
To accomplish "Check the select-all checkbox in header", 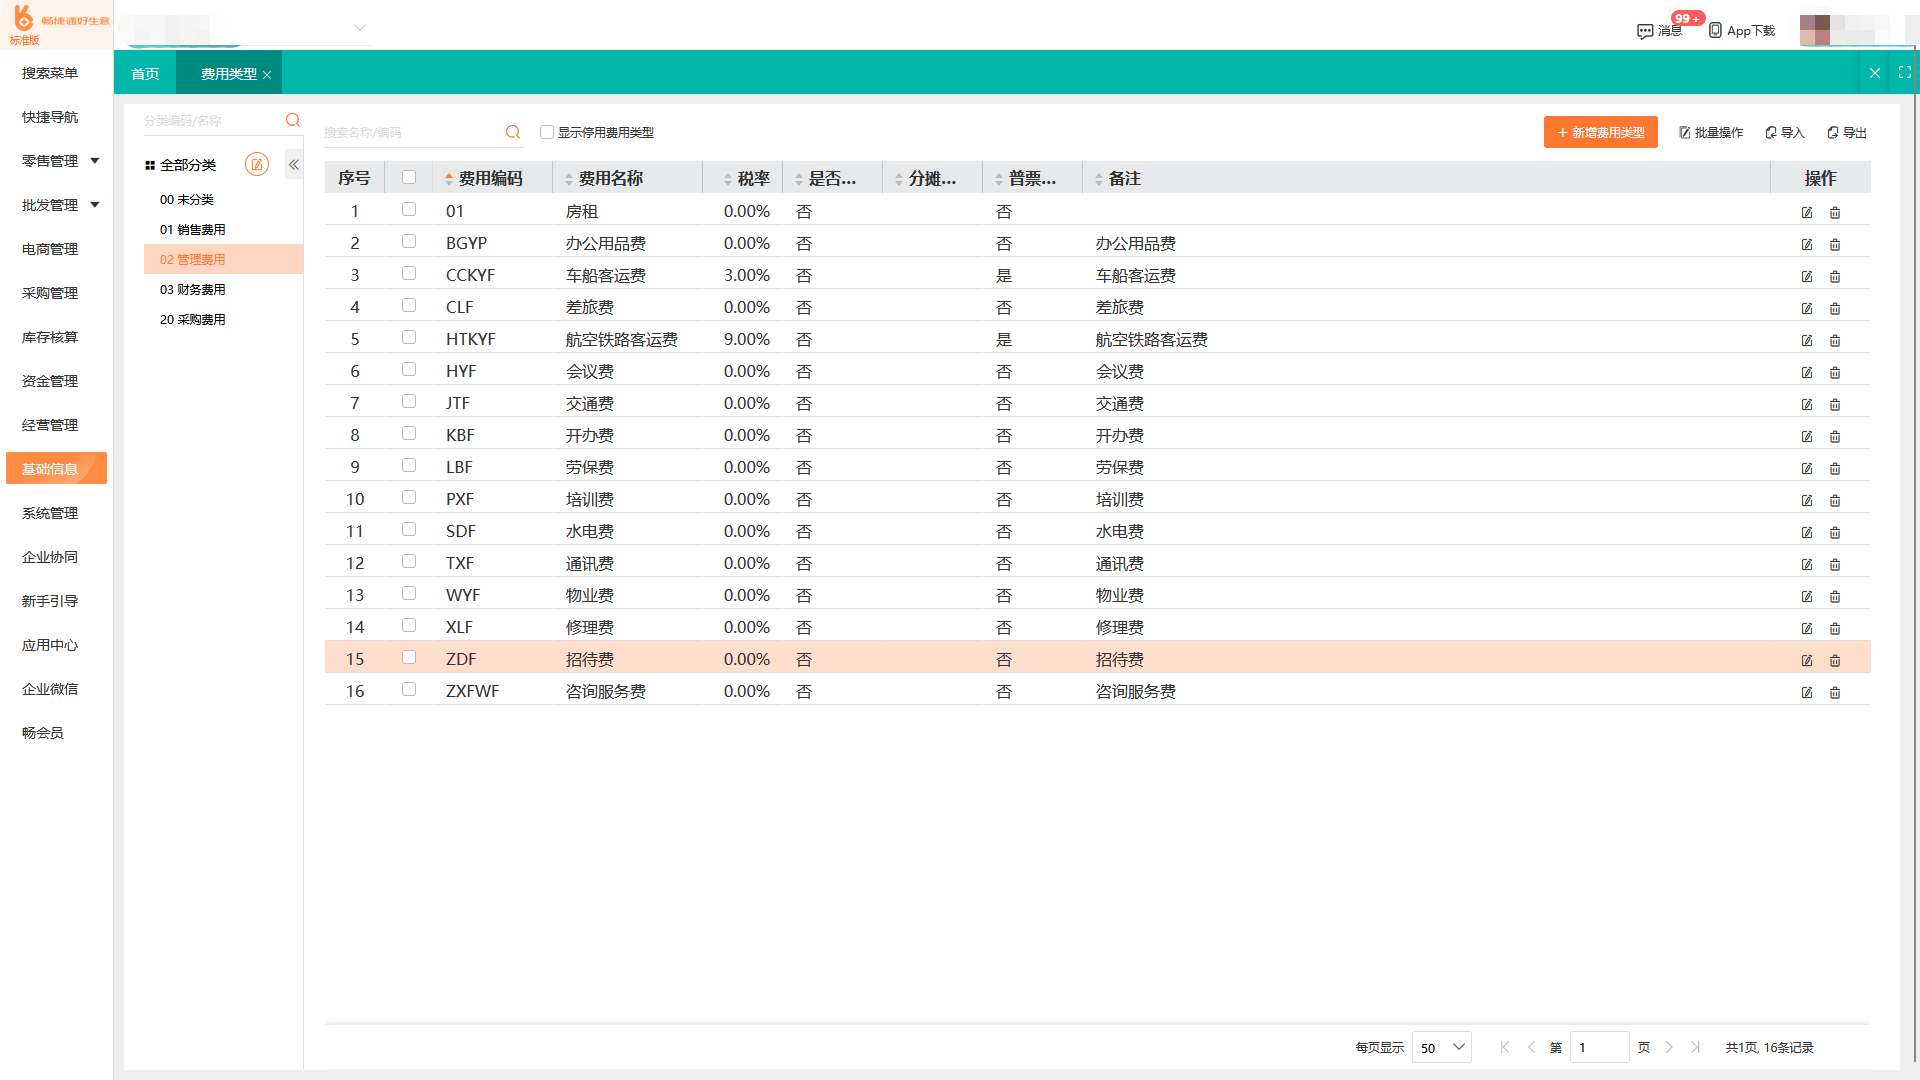I will [410, 177].
